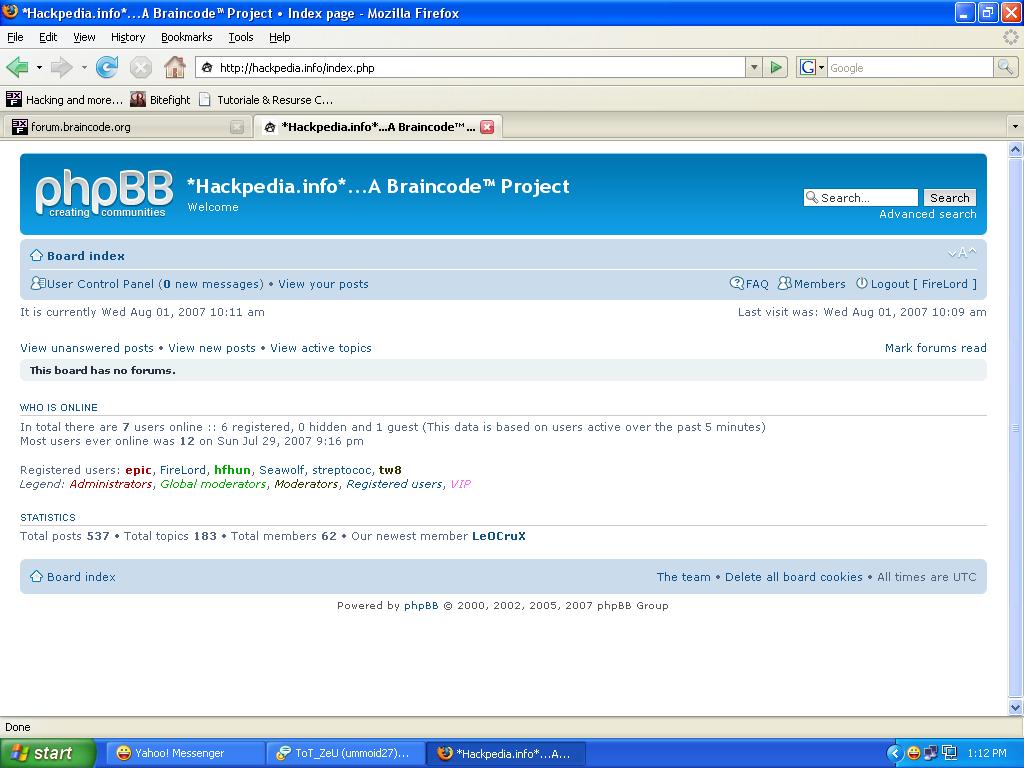Close the Hackpedia.info tab

(487, 127)
